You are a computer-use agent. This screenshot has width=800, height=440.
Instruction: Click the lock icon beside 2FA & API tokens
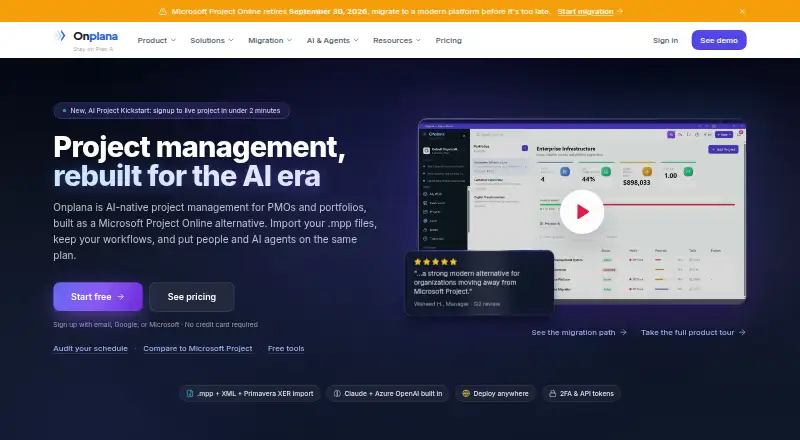click(x=553, y=394)
